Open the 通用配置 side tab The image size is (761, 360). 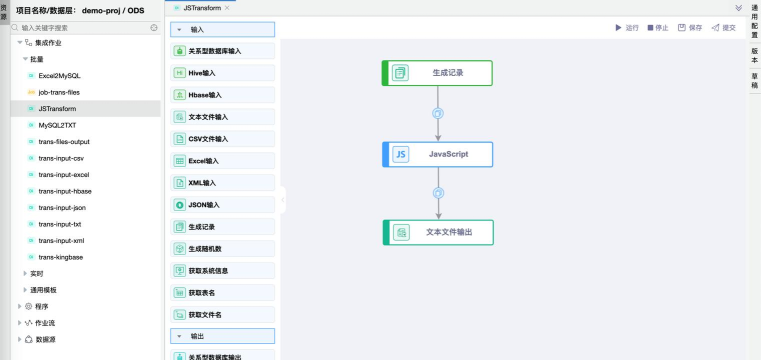pos(755,22)
